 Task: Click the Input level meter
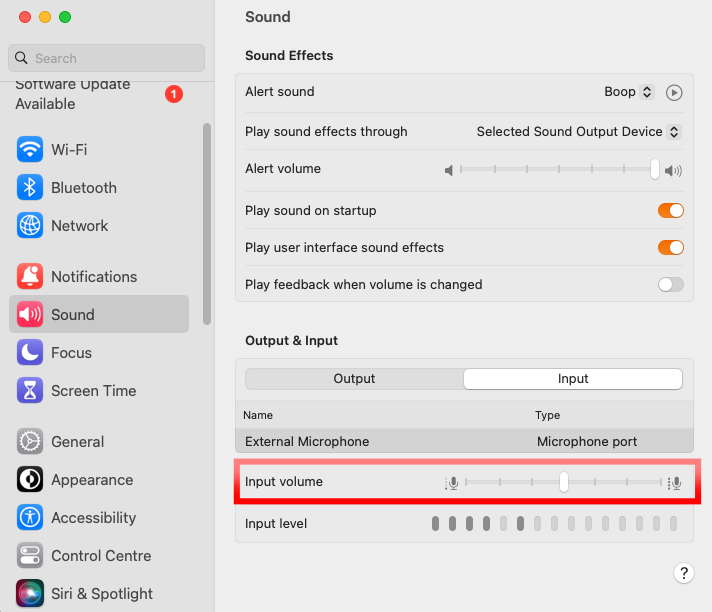coord(554,523)
